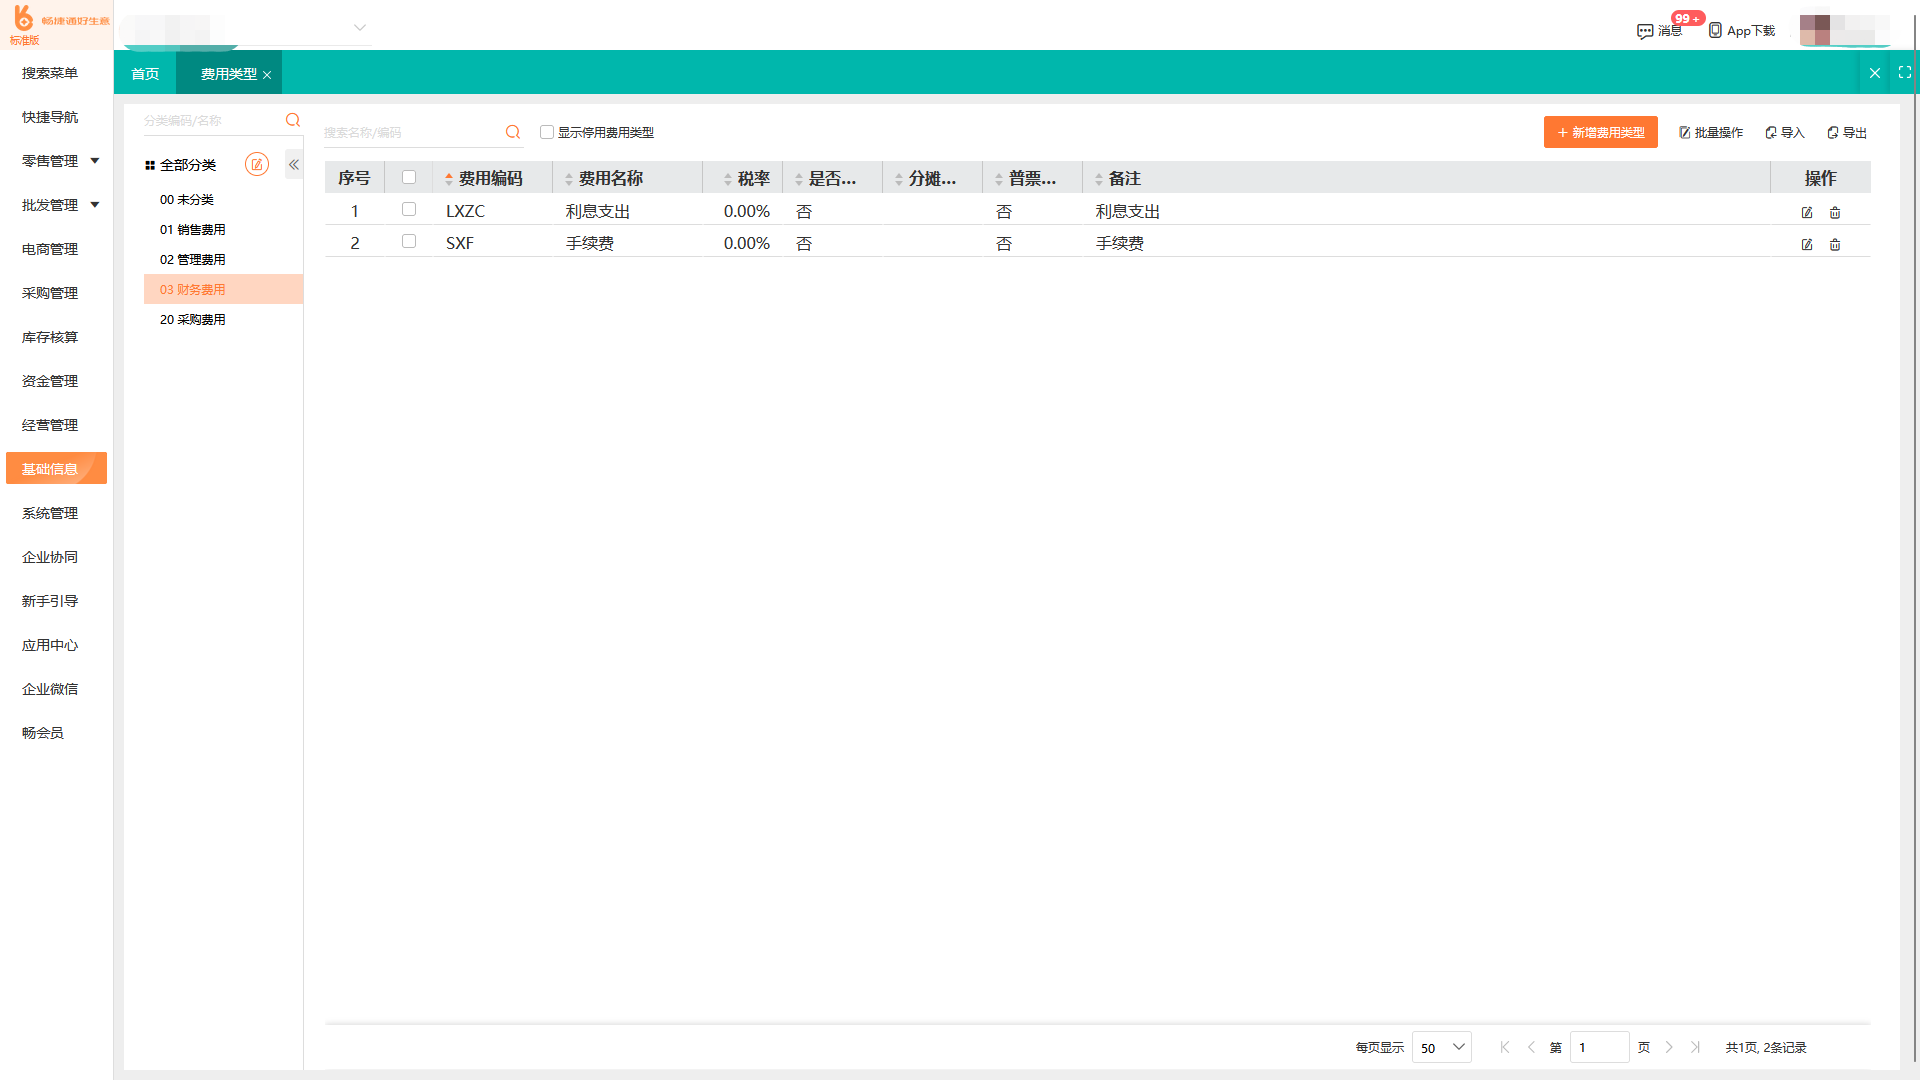Select checkbox for 利息支出 row
Image resolution: width=1920 pixels, height=1080 pixels.
pyautogui.click(x=409, y=210)
